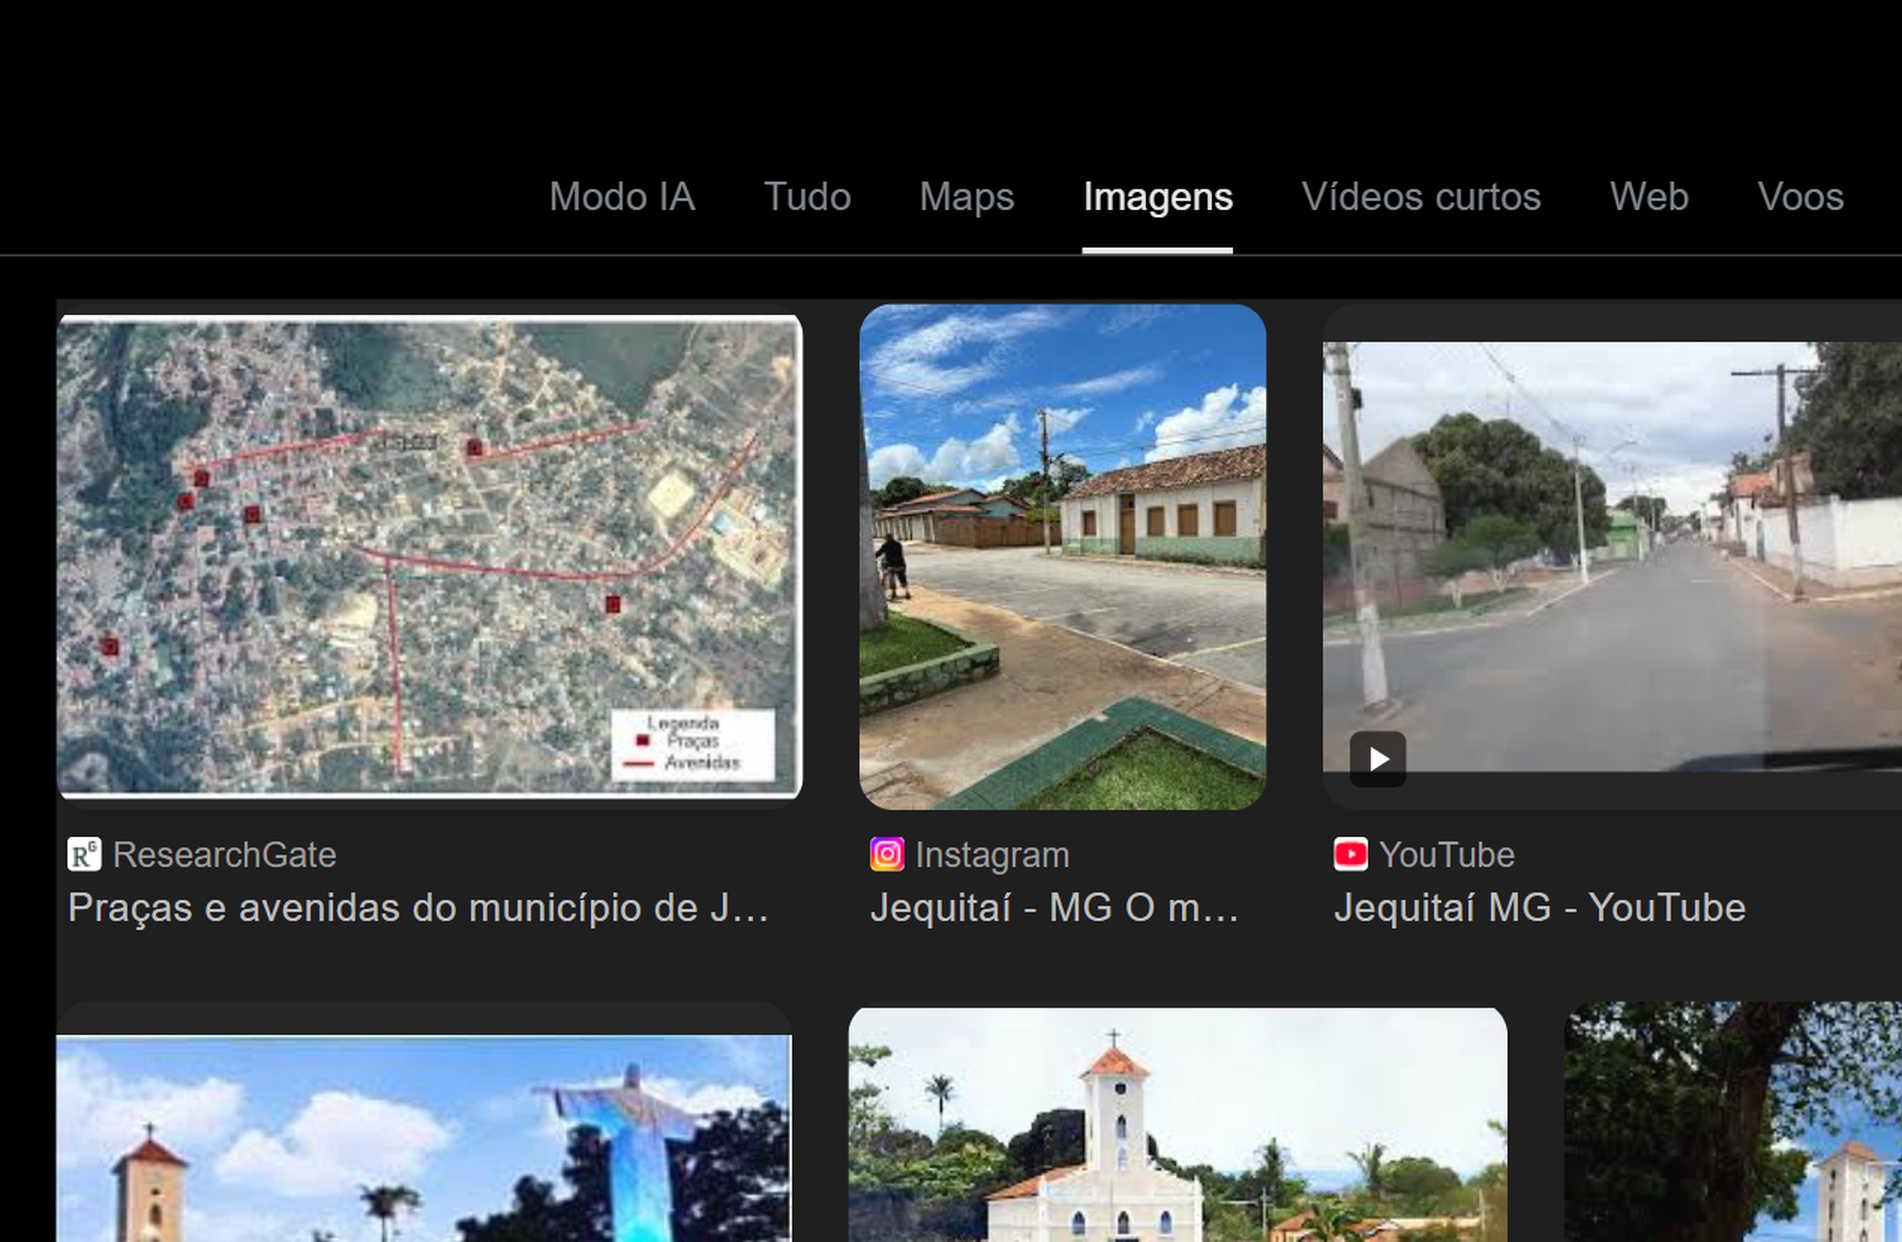Open the Tudo results tab
Viewport: 1902px width, 1242px height.
(807, 197)
